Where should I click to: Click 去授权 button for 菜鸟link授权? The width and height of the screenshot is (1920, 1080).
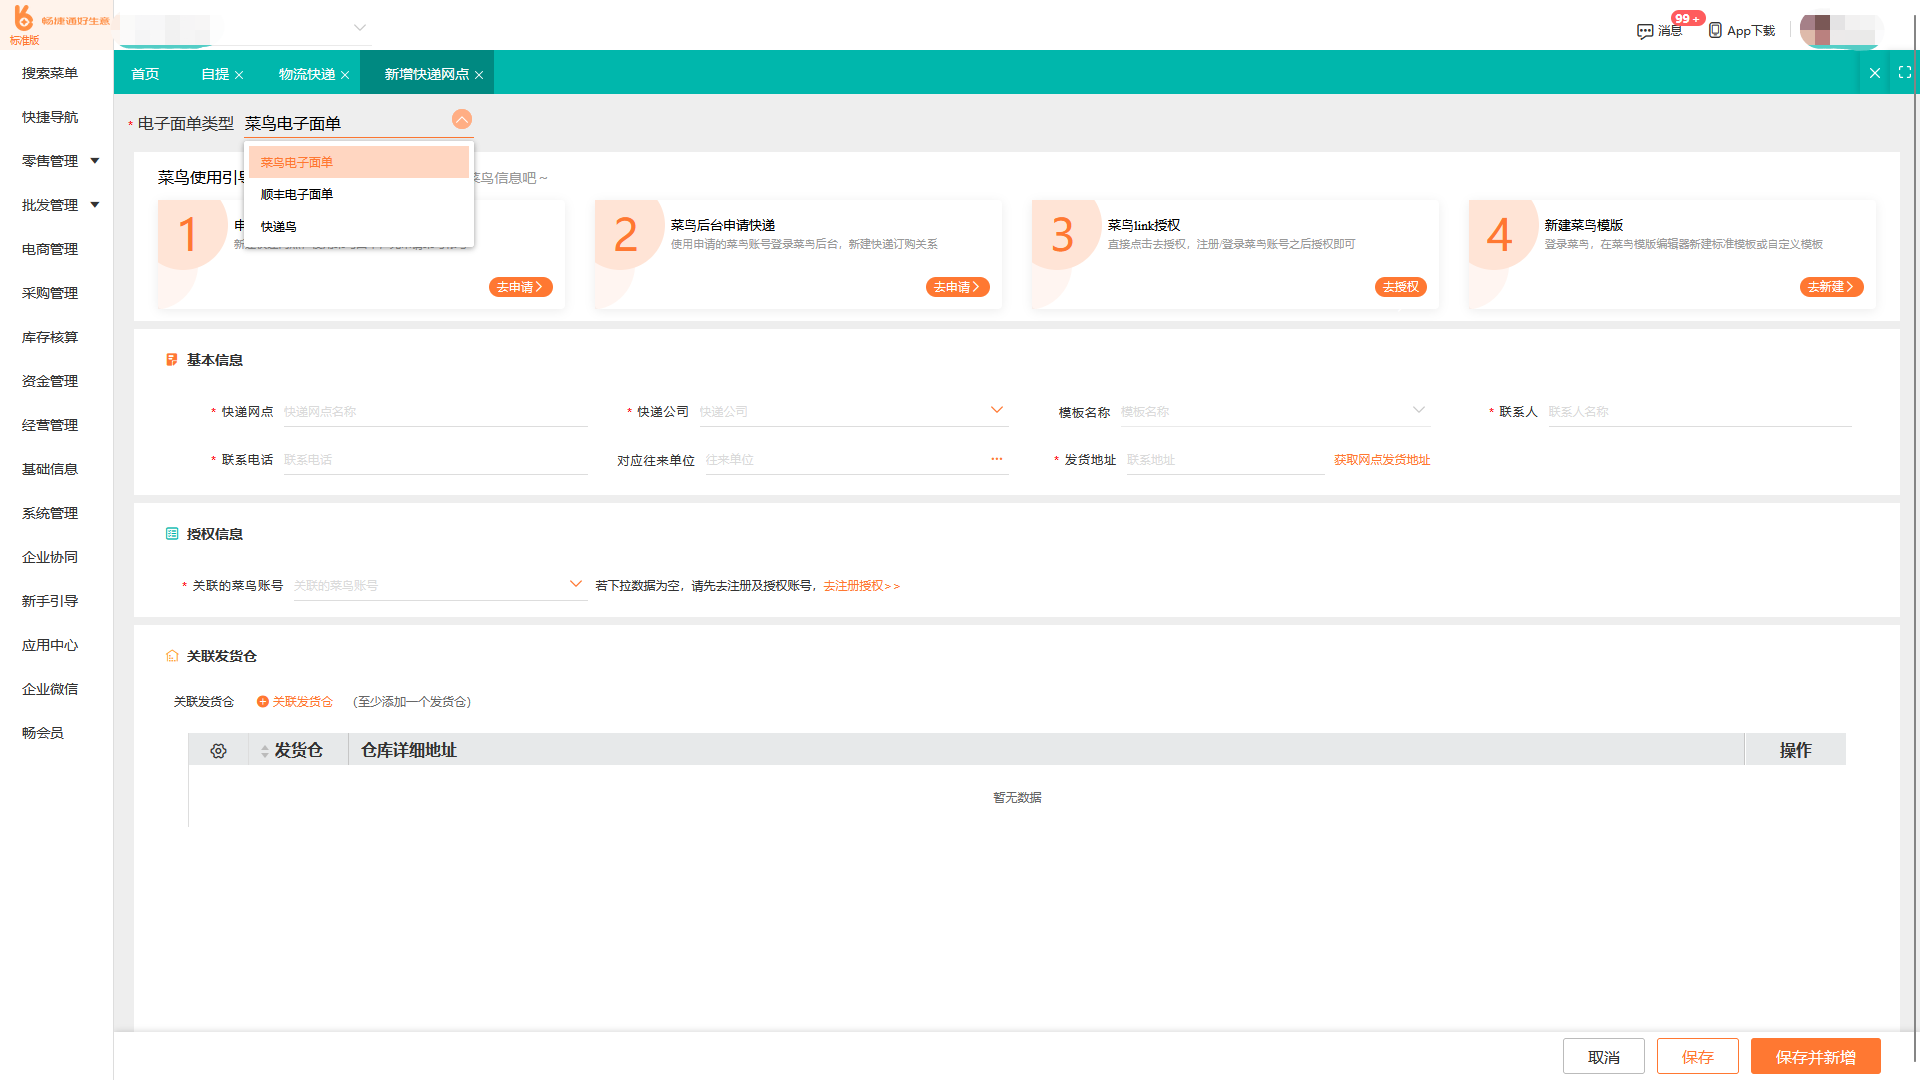click(1398, 286)
